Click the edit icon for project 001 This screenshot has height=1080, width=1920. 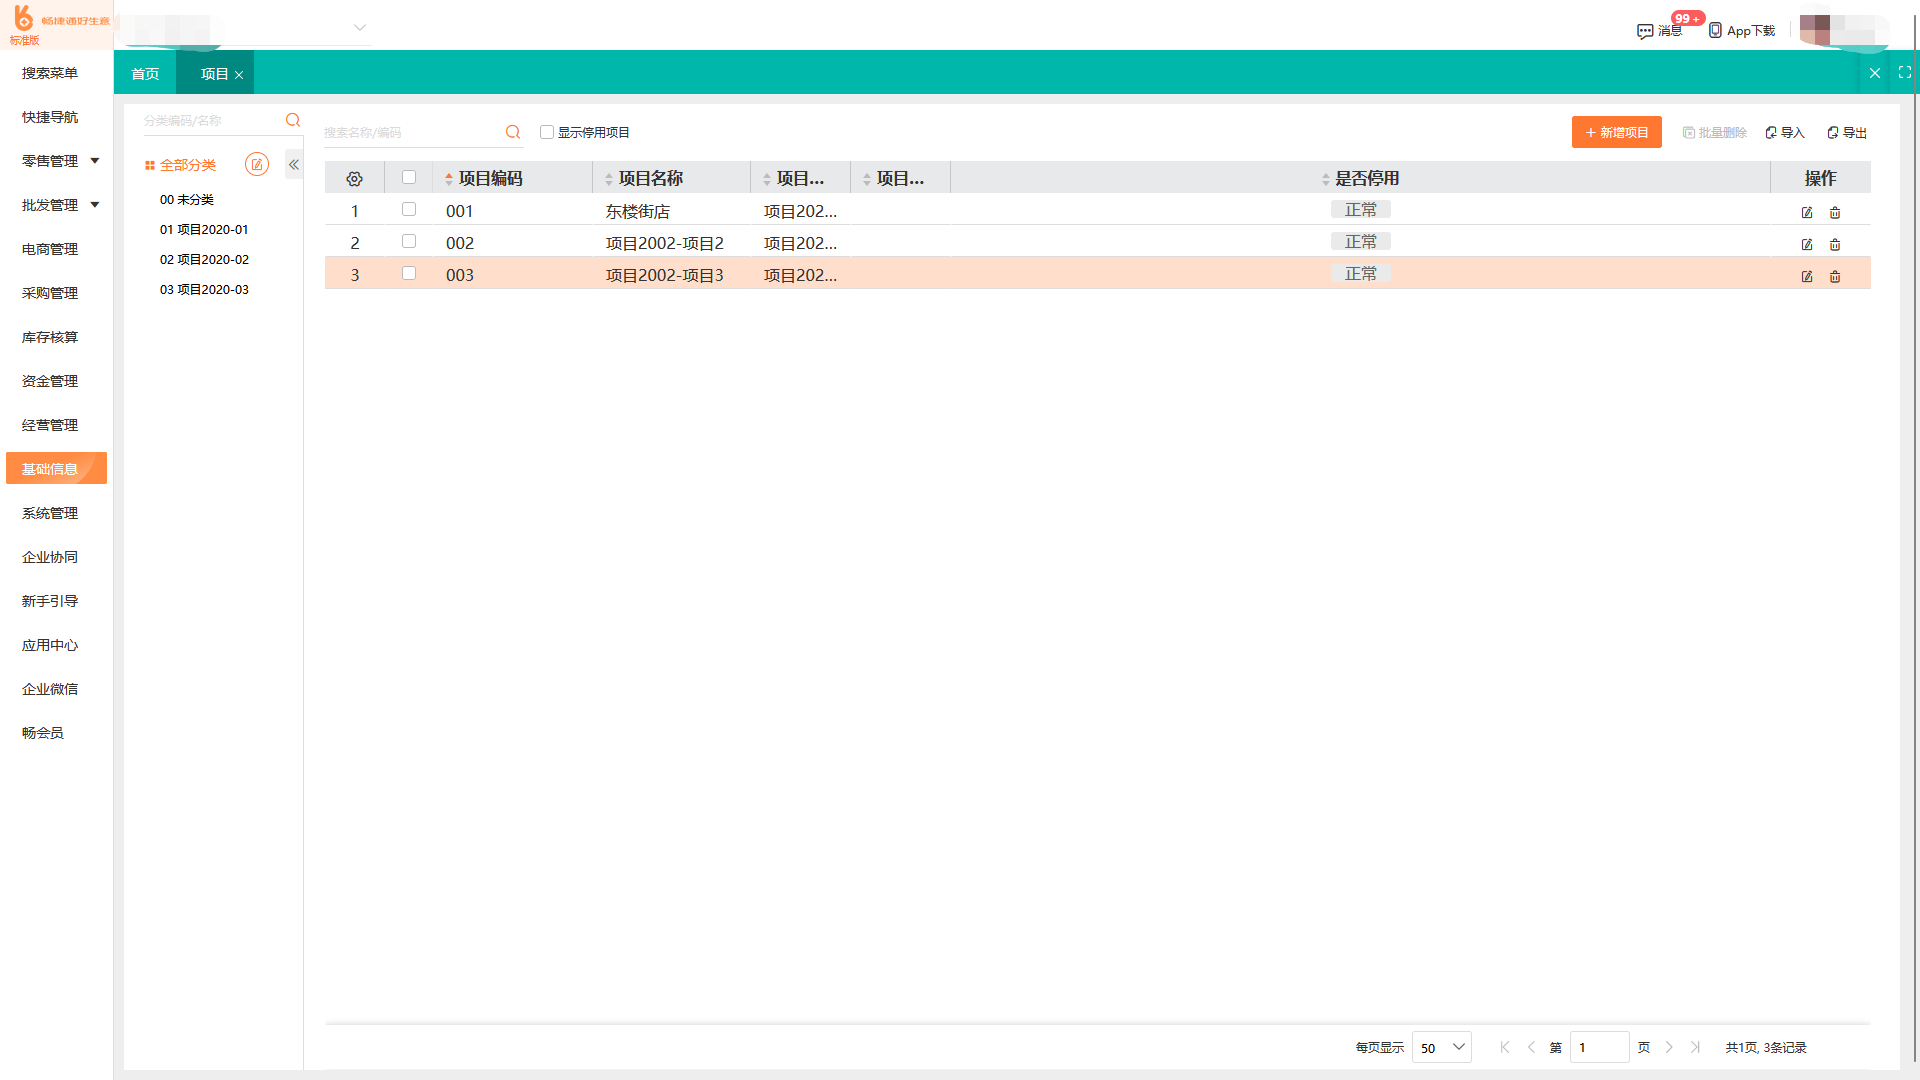(x=1807, y=211)
